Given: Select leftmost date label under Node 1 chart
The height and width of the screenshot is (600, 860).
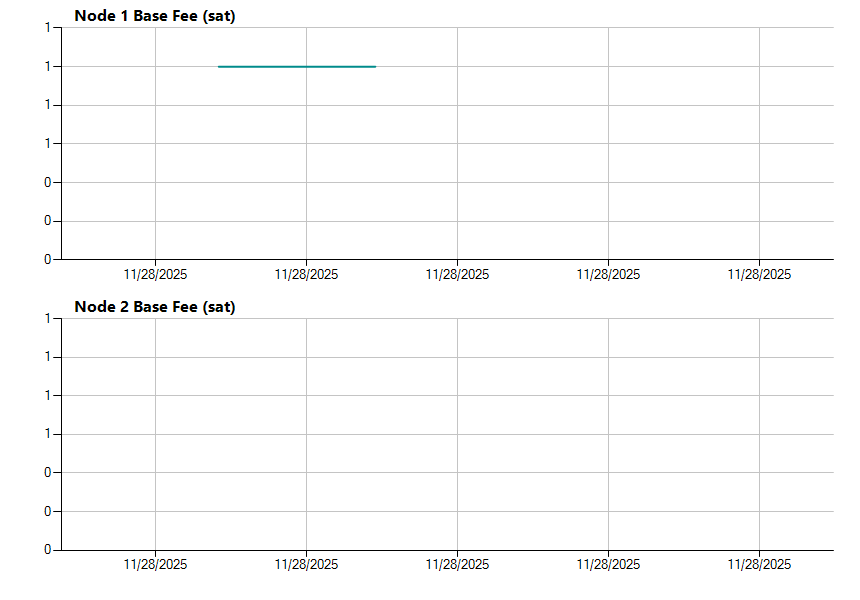Looking at the screenshot, I should (x=155, y=273).
